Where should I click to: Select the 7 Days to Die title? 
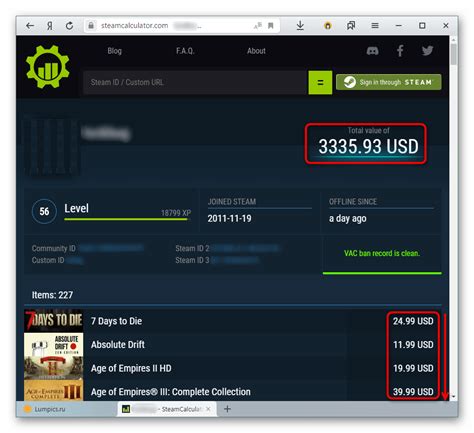[x=116, y=321]
